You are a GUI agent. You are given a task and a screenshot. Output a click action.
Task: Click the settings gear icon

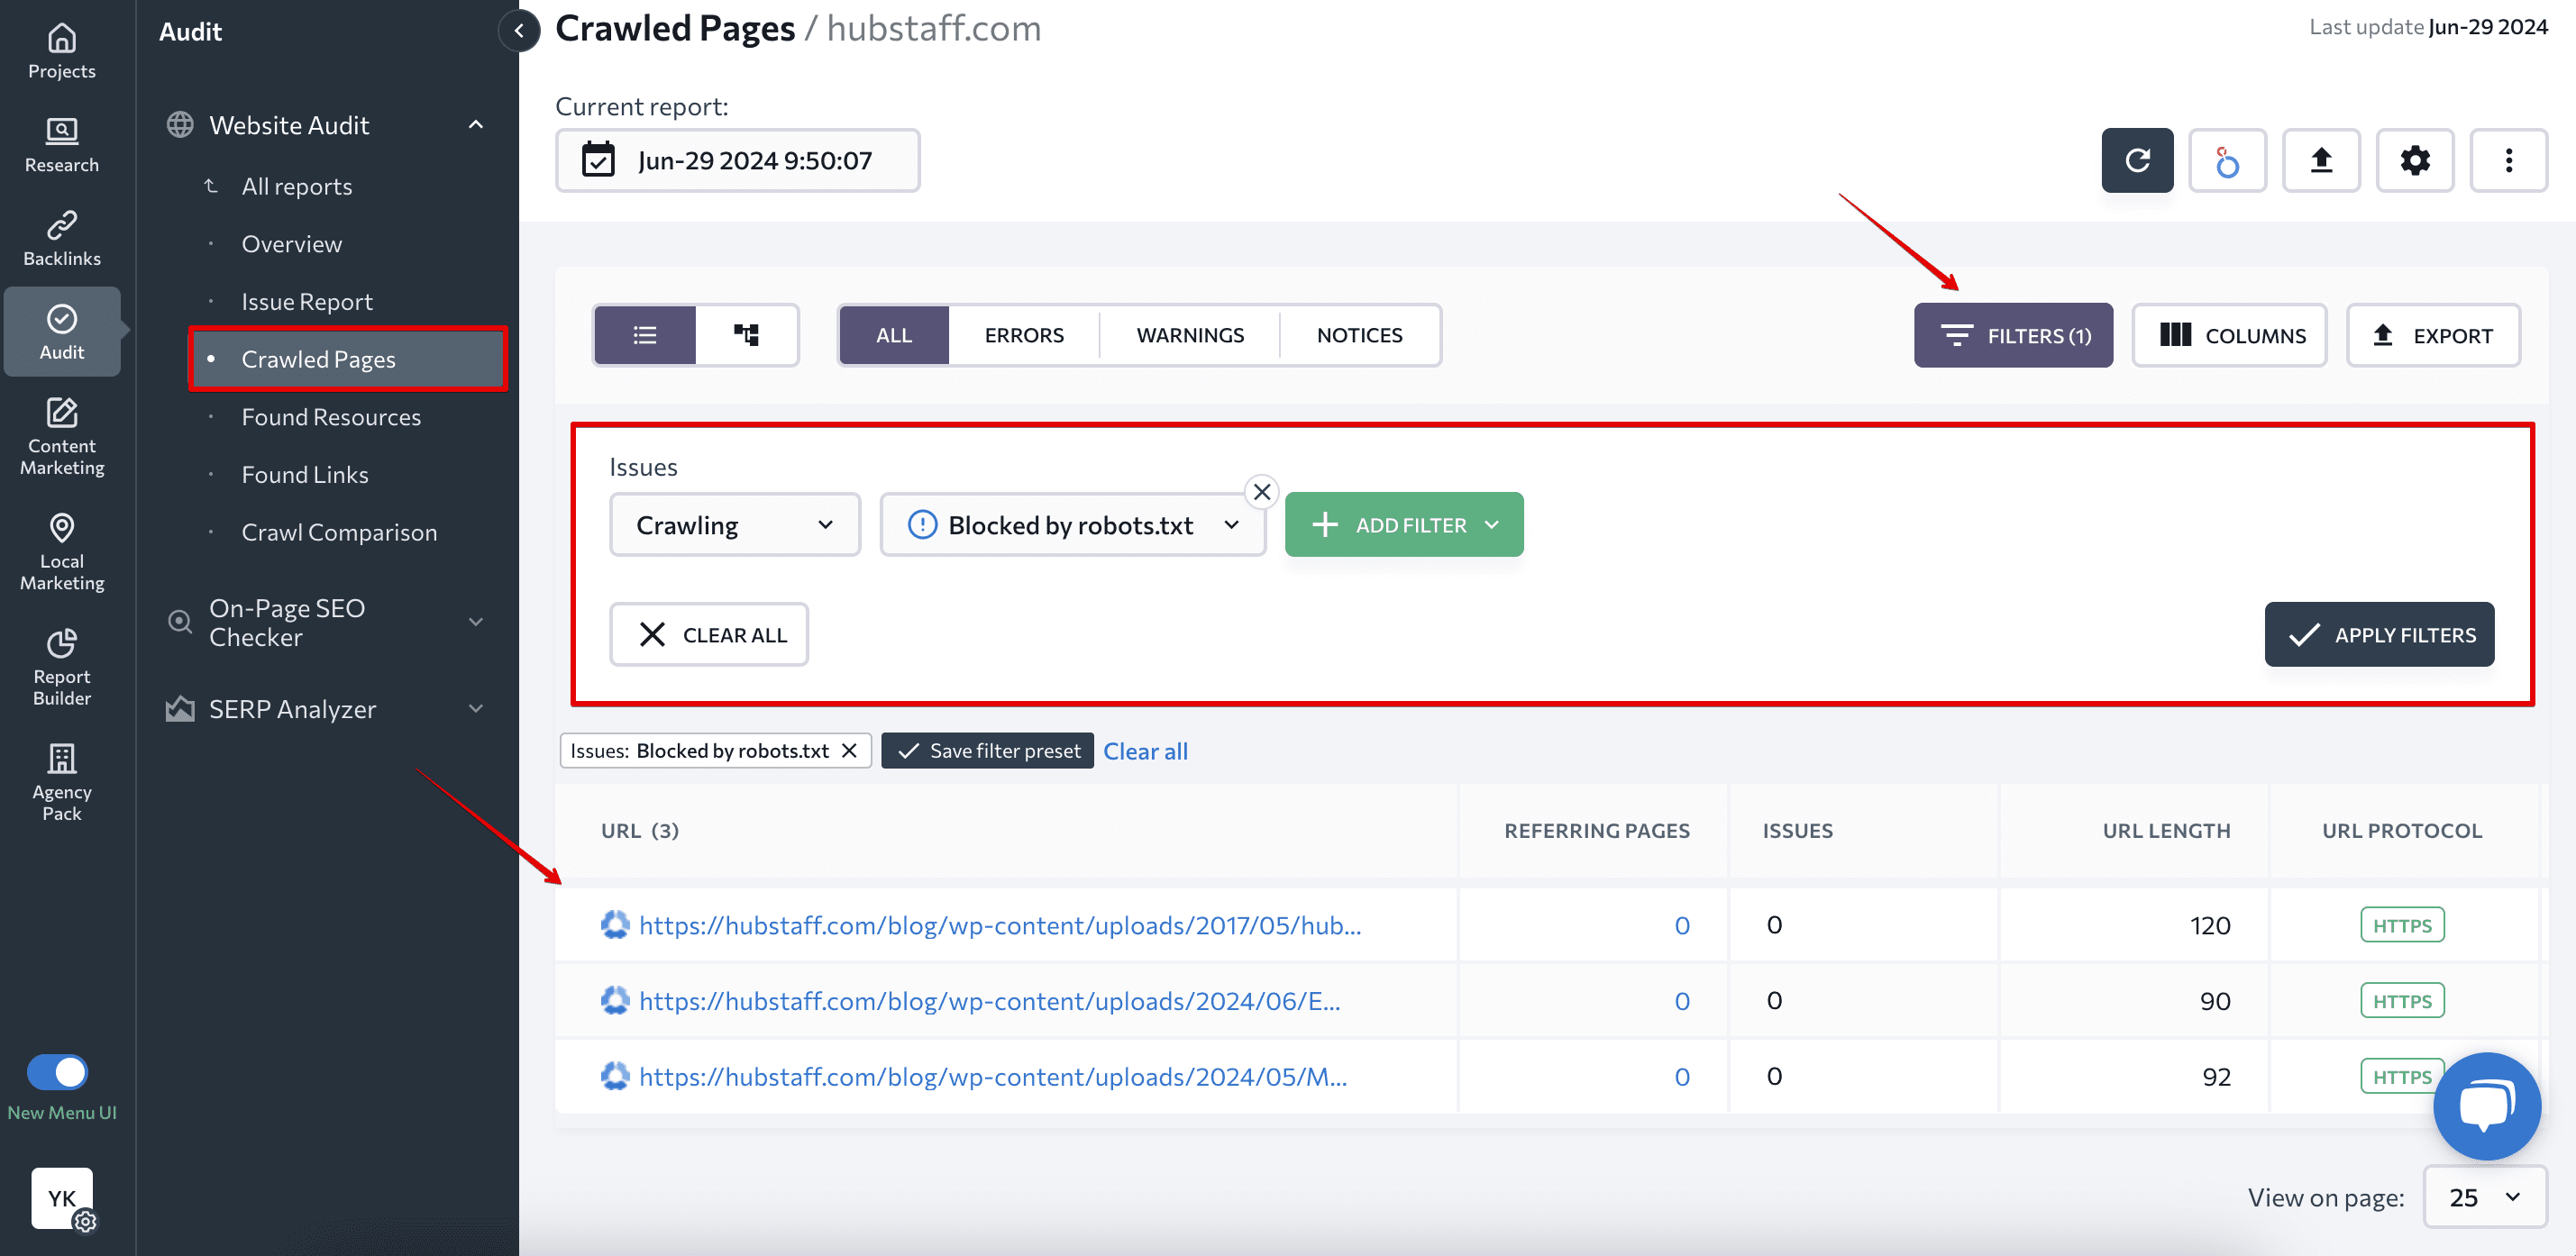tap(2415, 159)
